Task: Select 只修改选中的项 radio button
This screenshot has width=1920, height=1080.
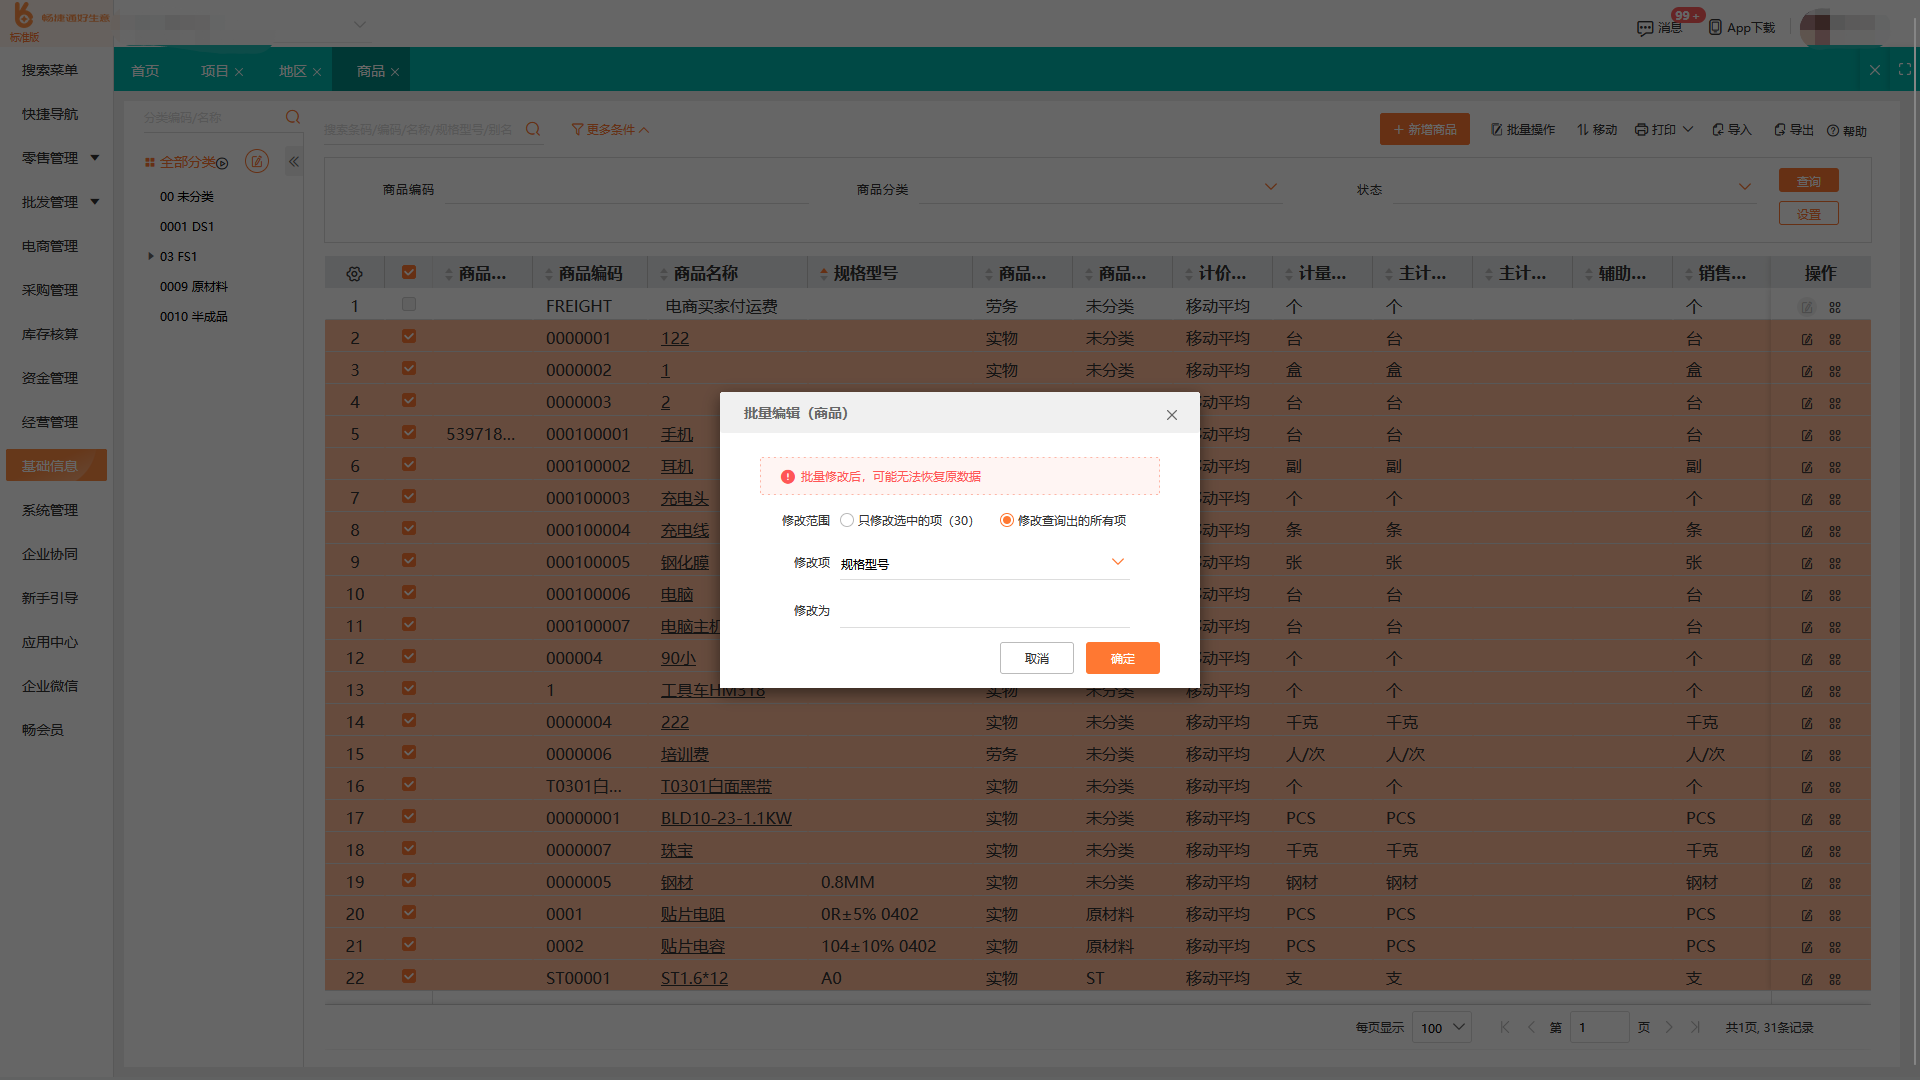Action: pos(847,520)
